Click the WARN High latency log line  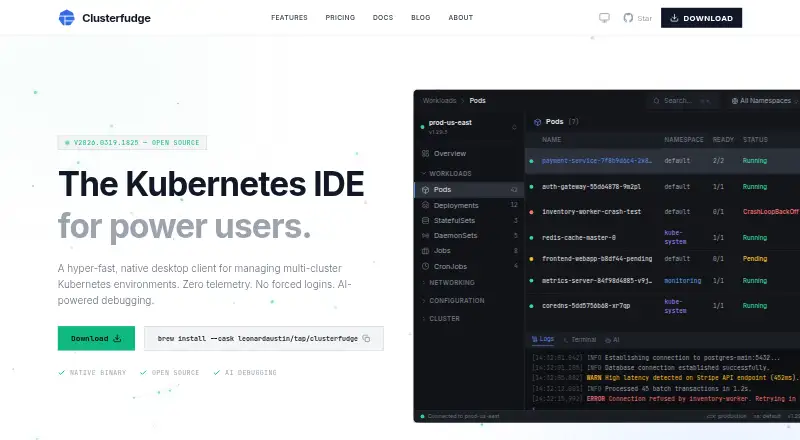[664, 378]
